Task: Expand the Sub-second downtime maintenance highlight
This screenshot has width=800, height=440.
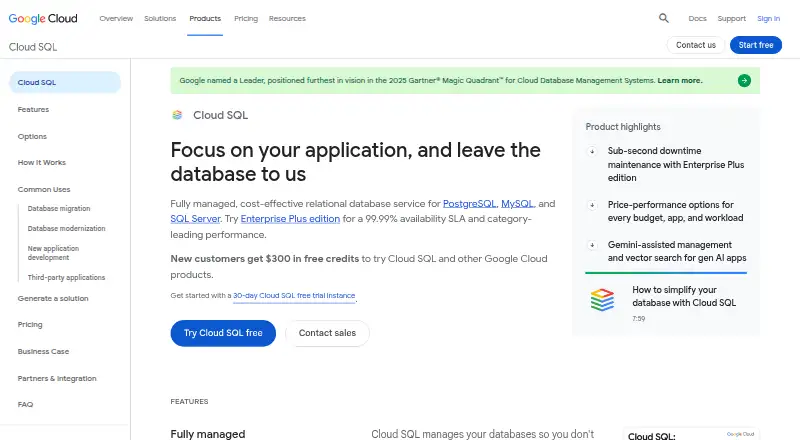Action: click(592, 151)
